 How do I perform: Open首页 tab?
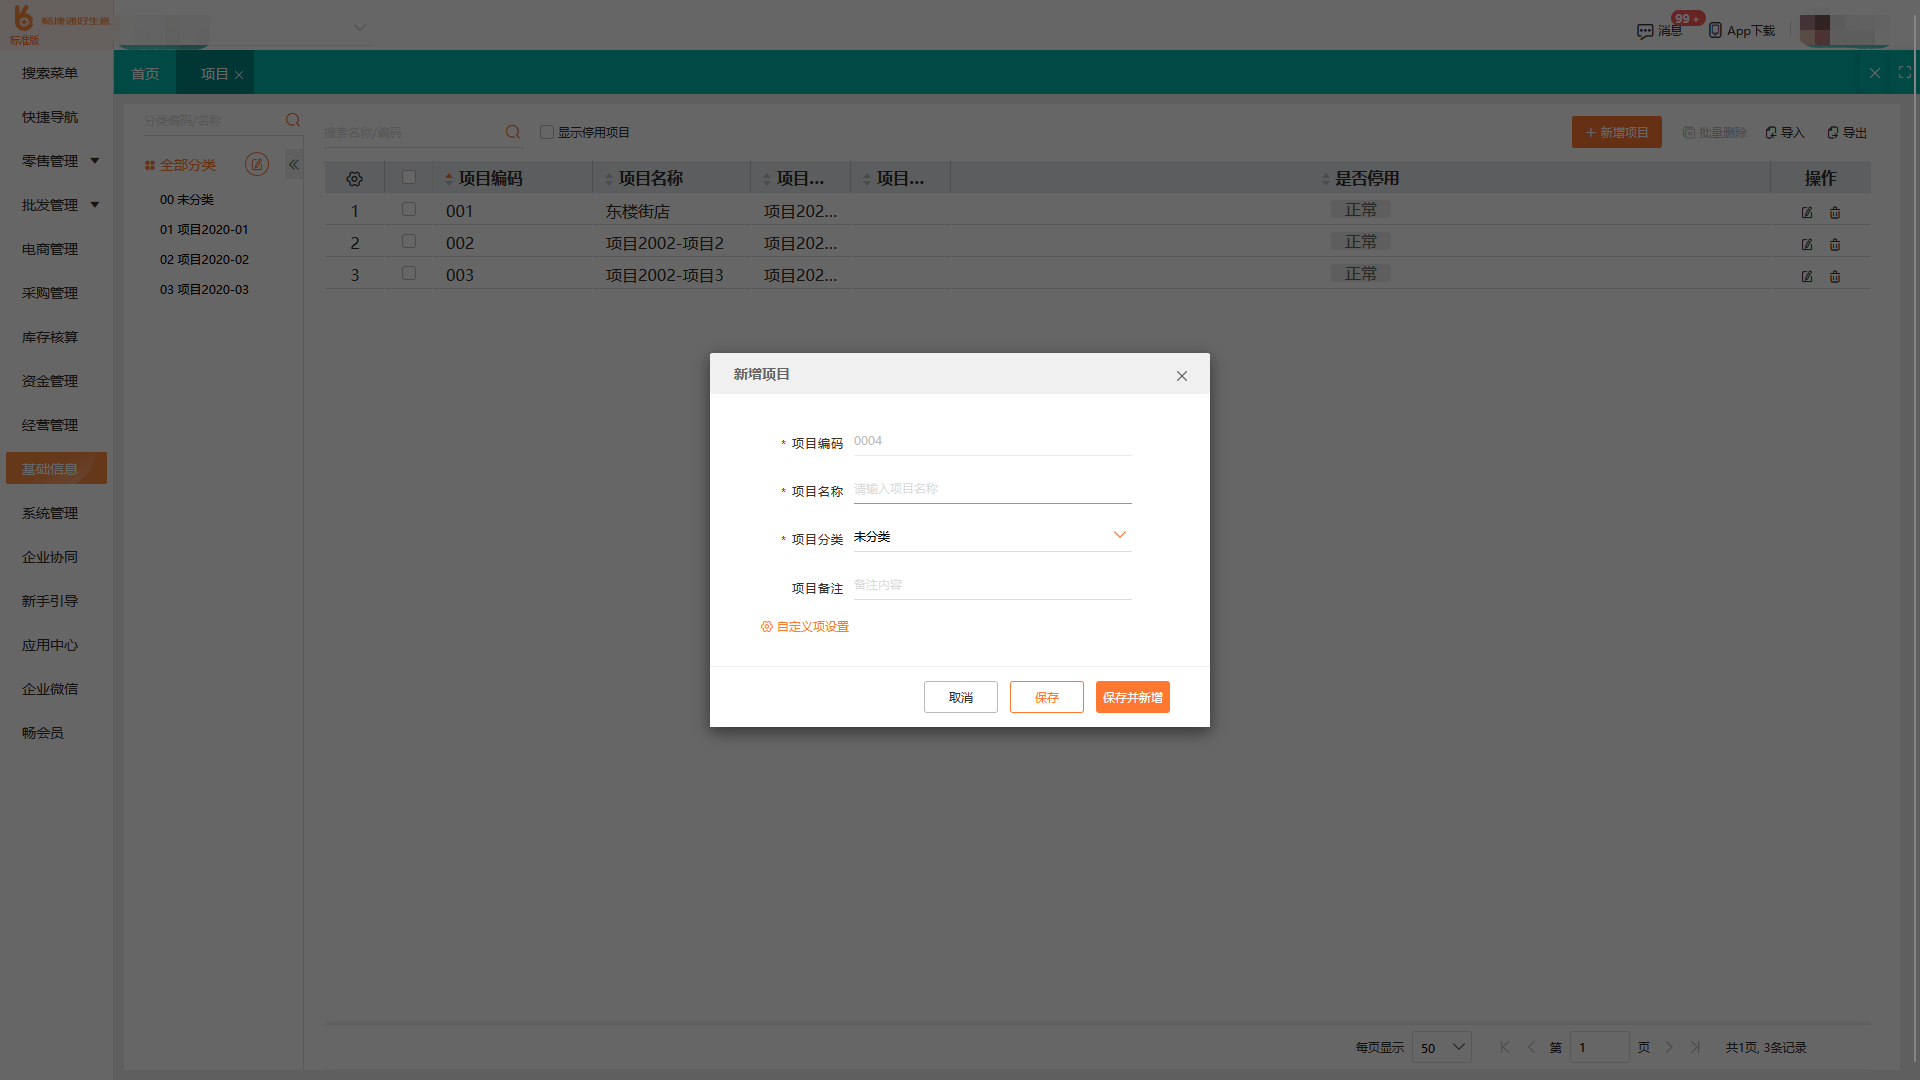click(145, 73)
